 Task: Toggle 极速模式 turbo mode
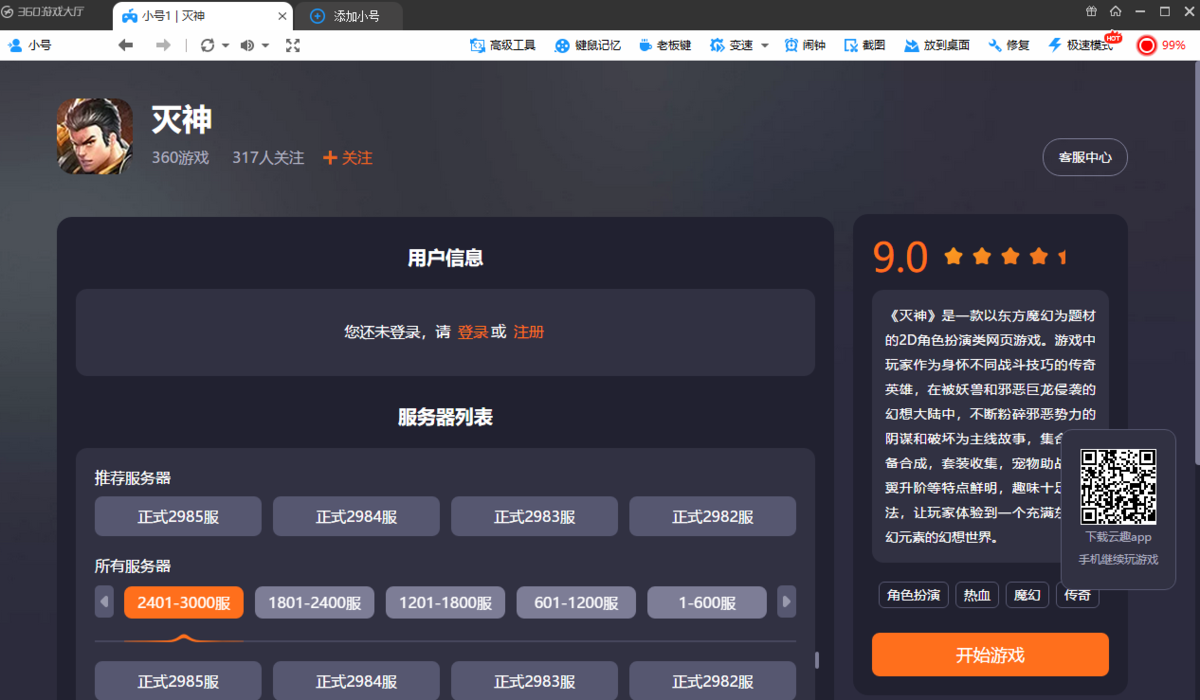click(1081, 45)
